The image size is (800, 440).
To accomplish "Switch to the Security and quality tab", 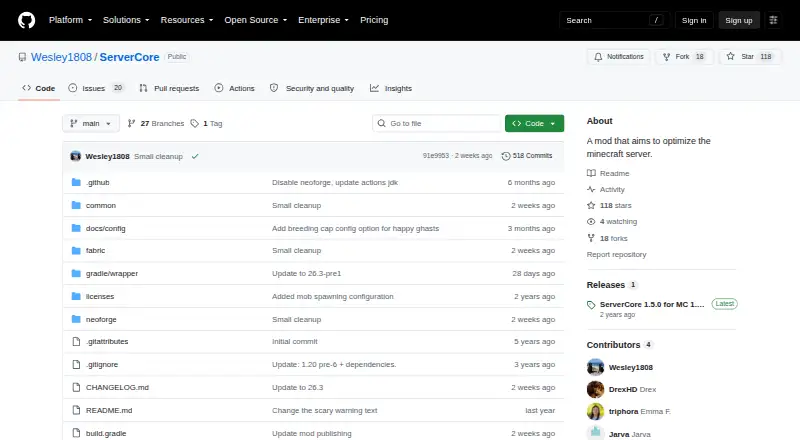I will [x=312, y=88].
